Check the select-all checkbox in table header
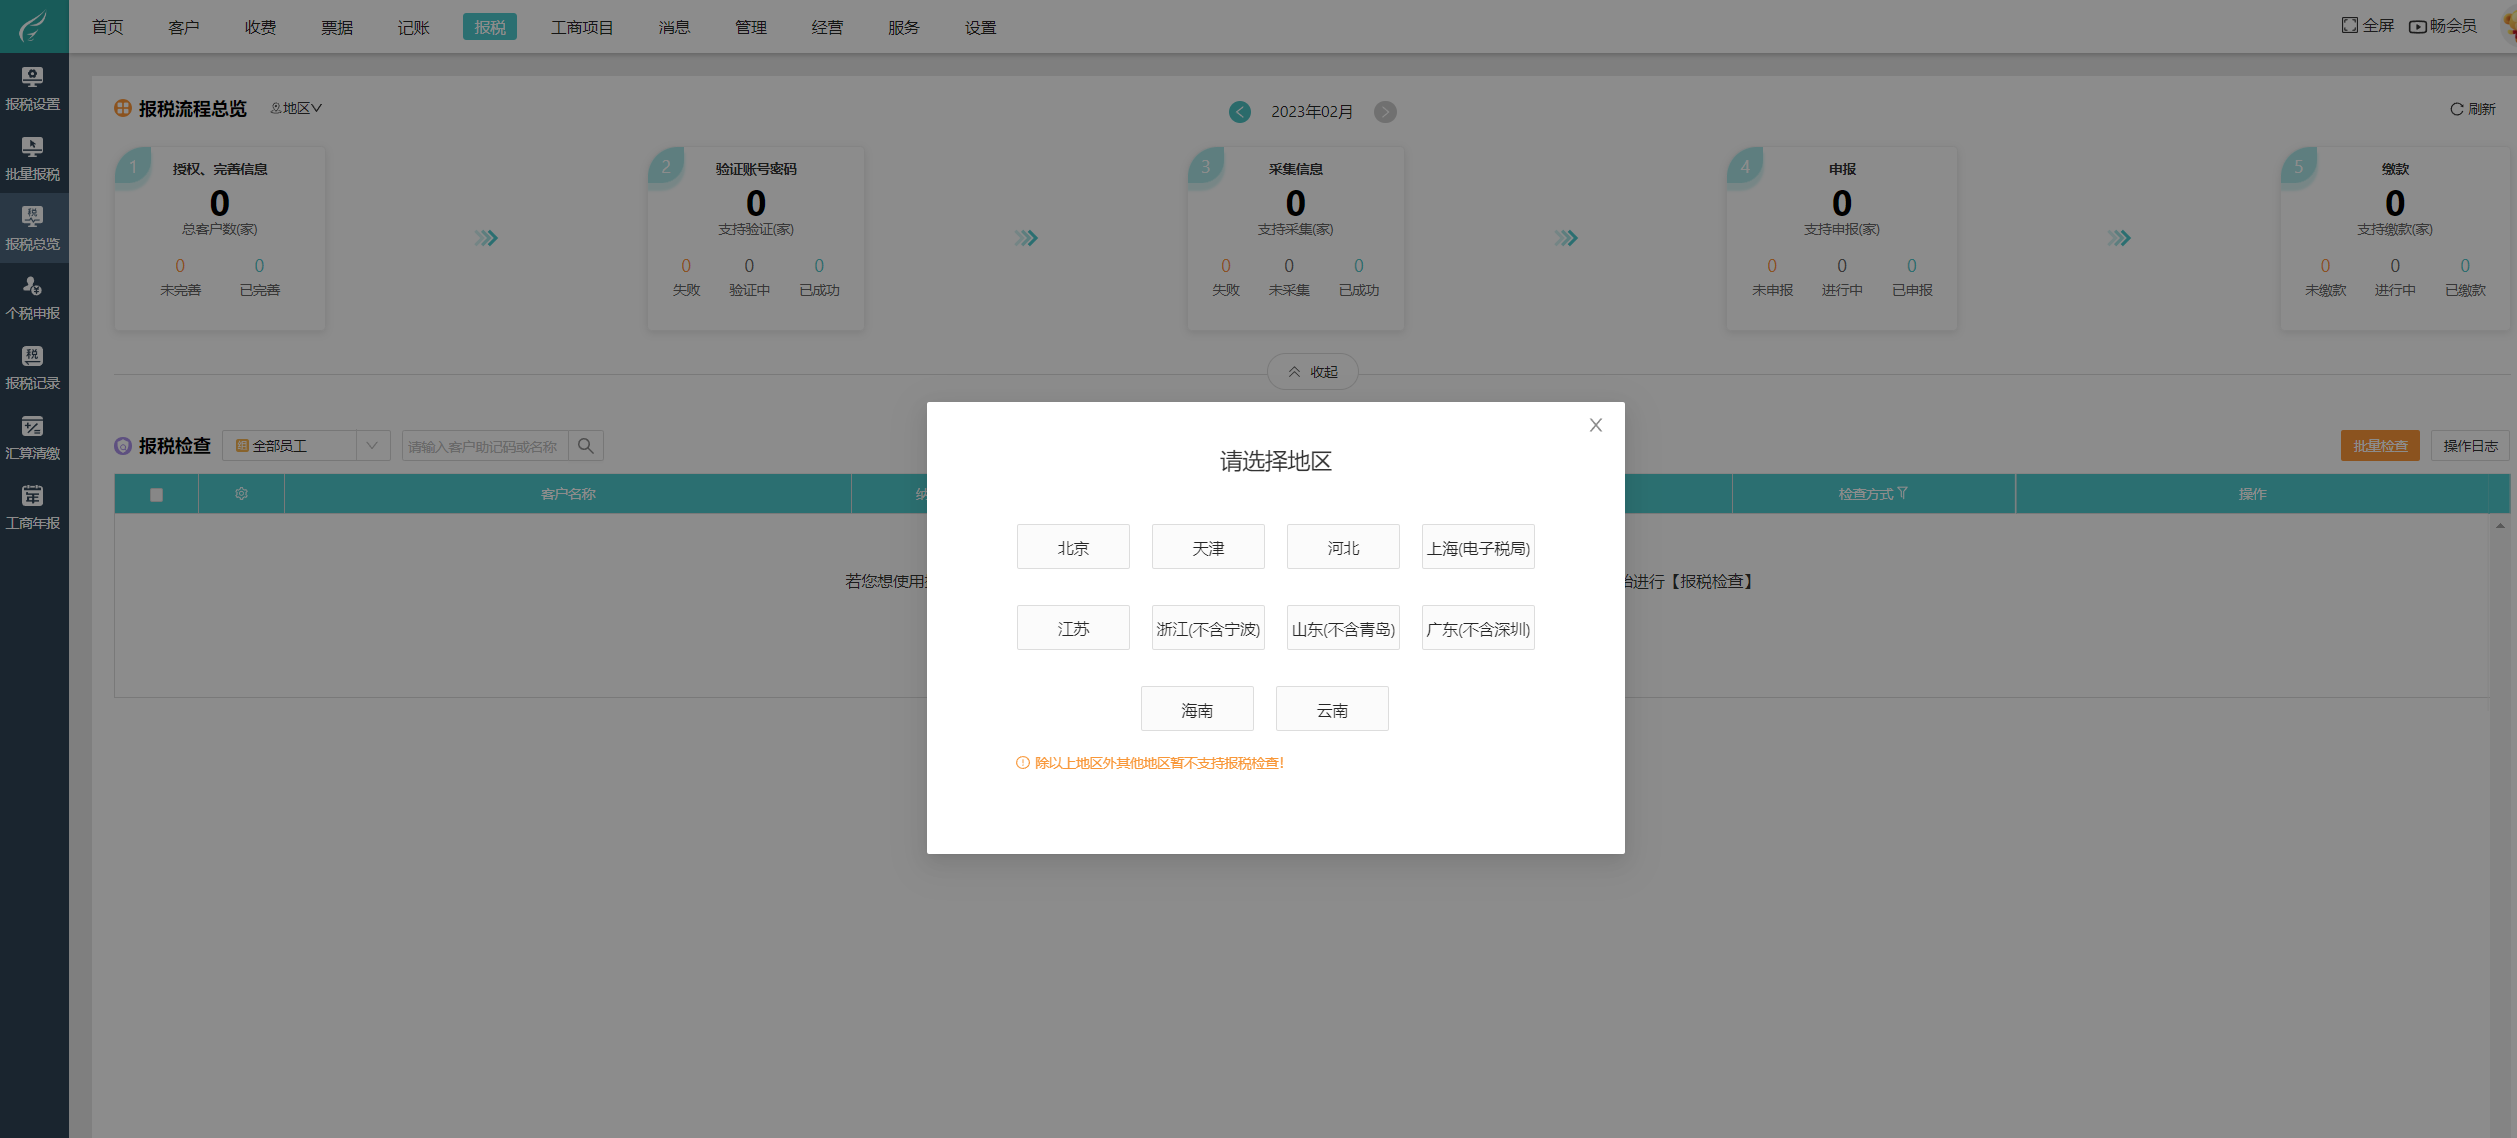Image resolution: width=2517 pixels, height=1138 pixels. coord(156,493)
